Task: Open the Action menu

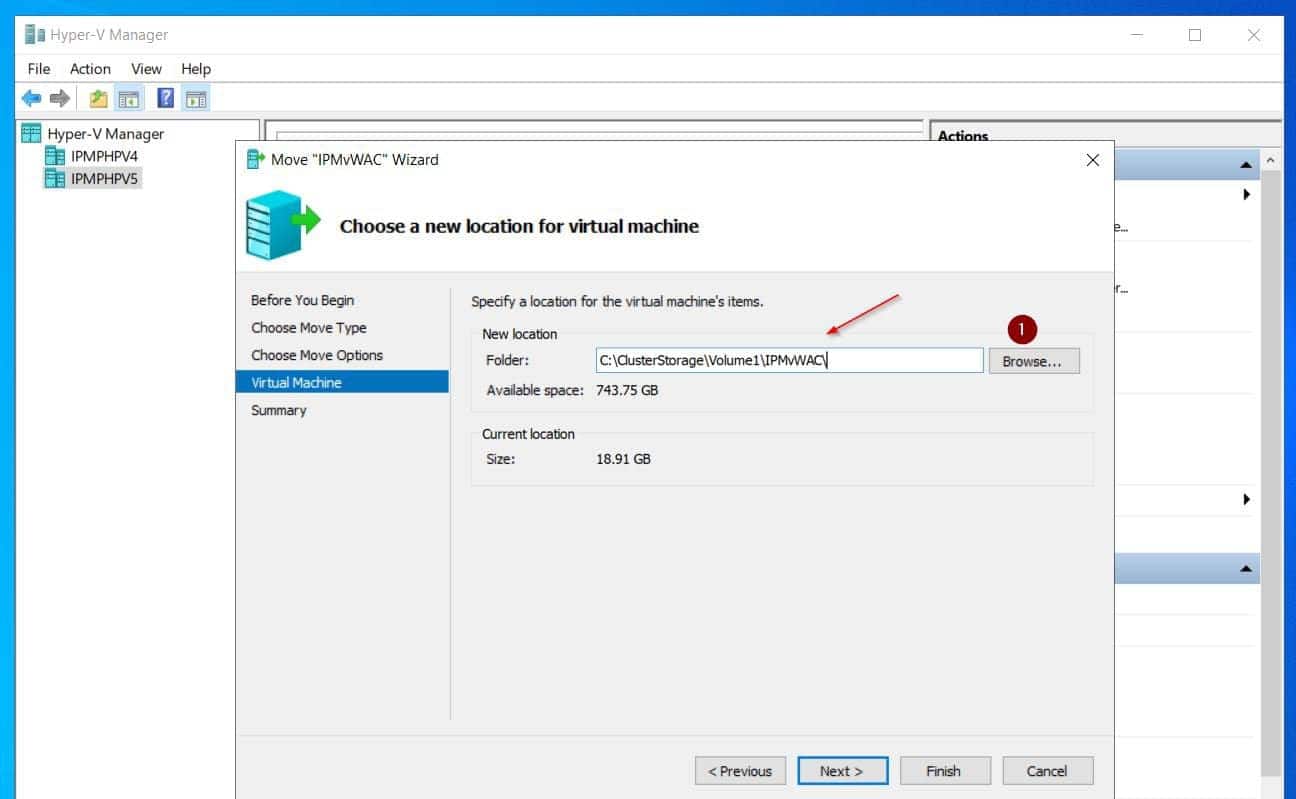Action: point(90,69)
